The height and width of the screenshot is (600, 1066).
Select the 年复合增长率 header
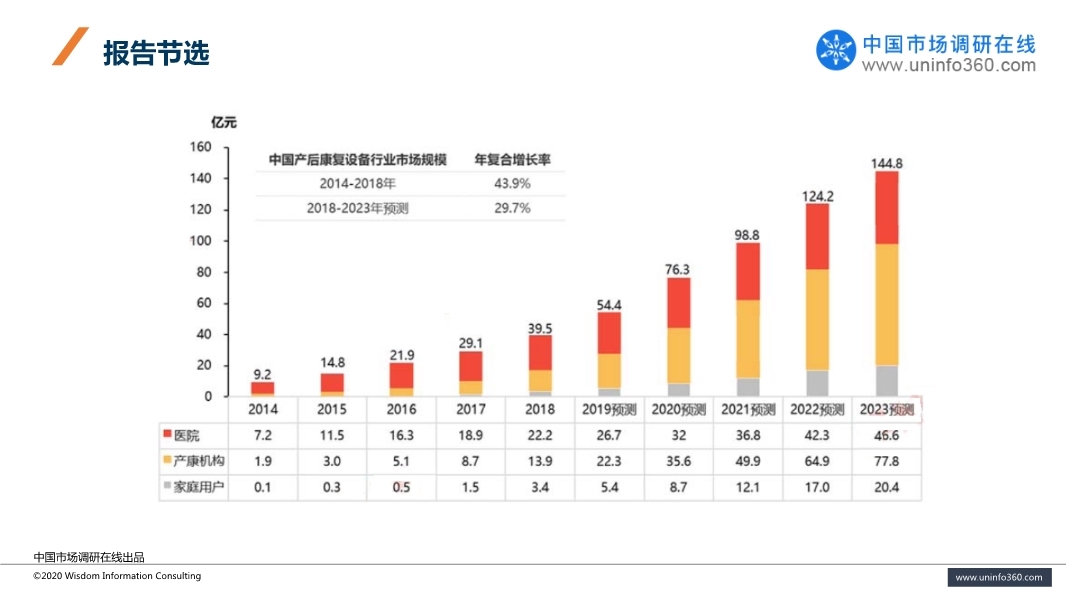(513, 159)
